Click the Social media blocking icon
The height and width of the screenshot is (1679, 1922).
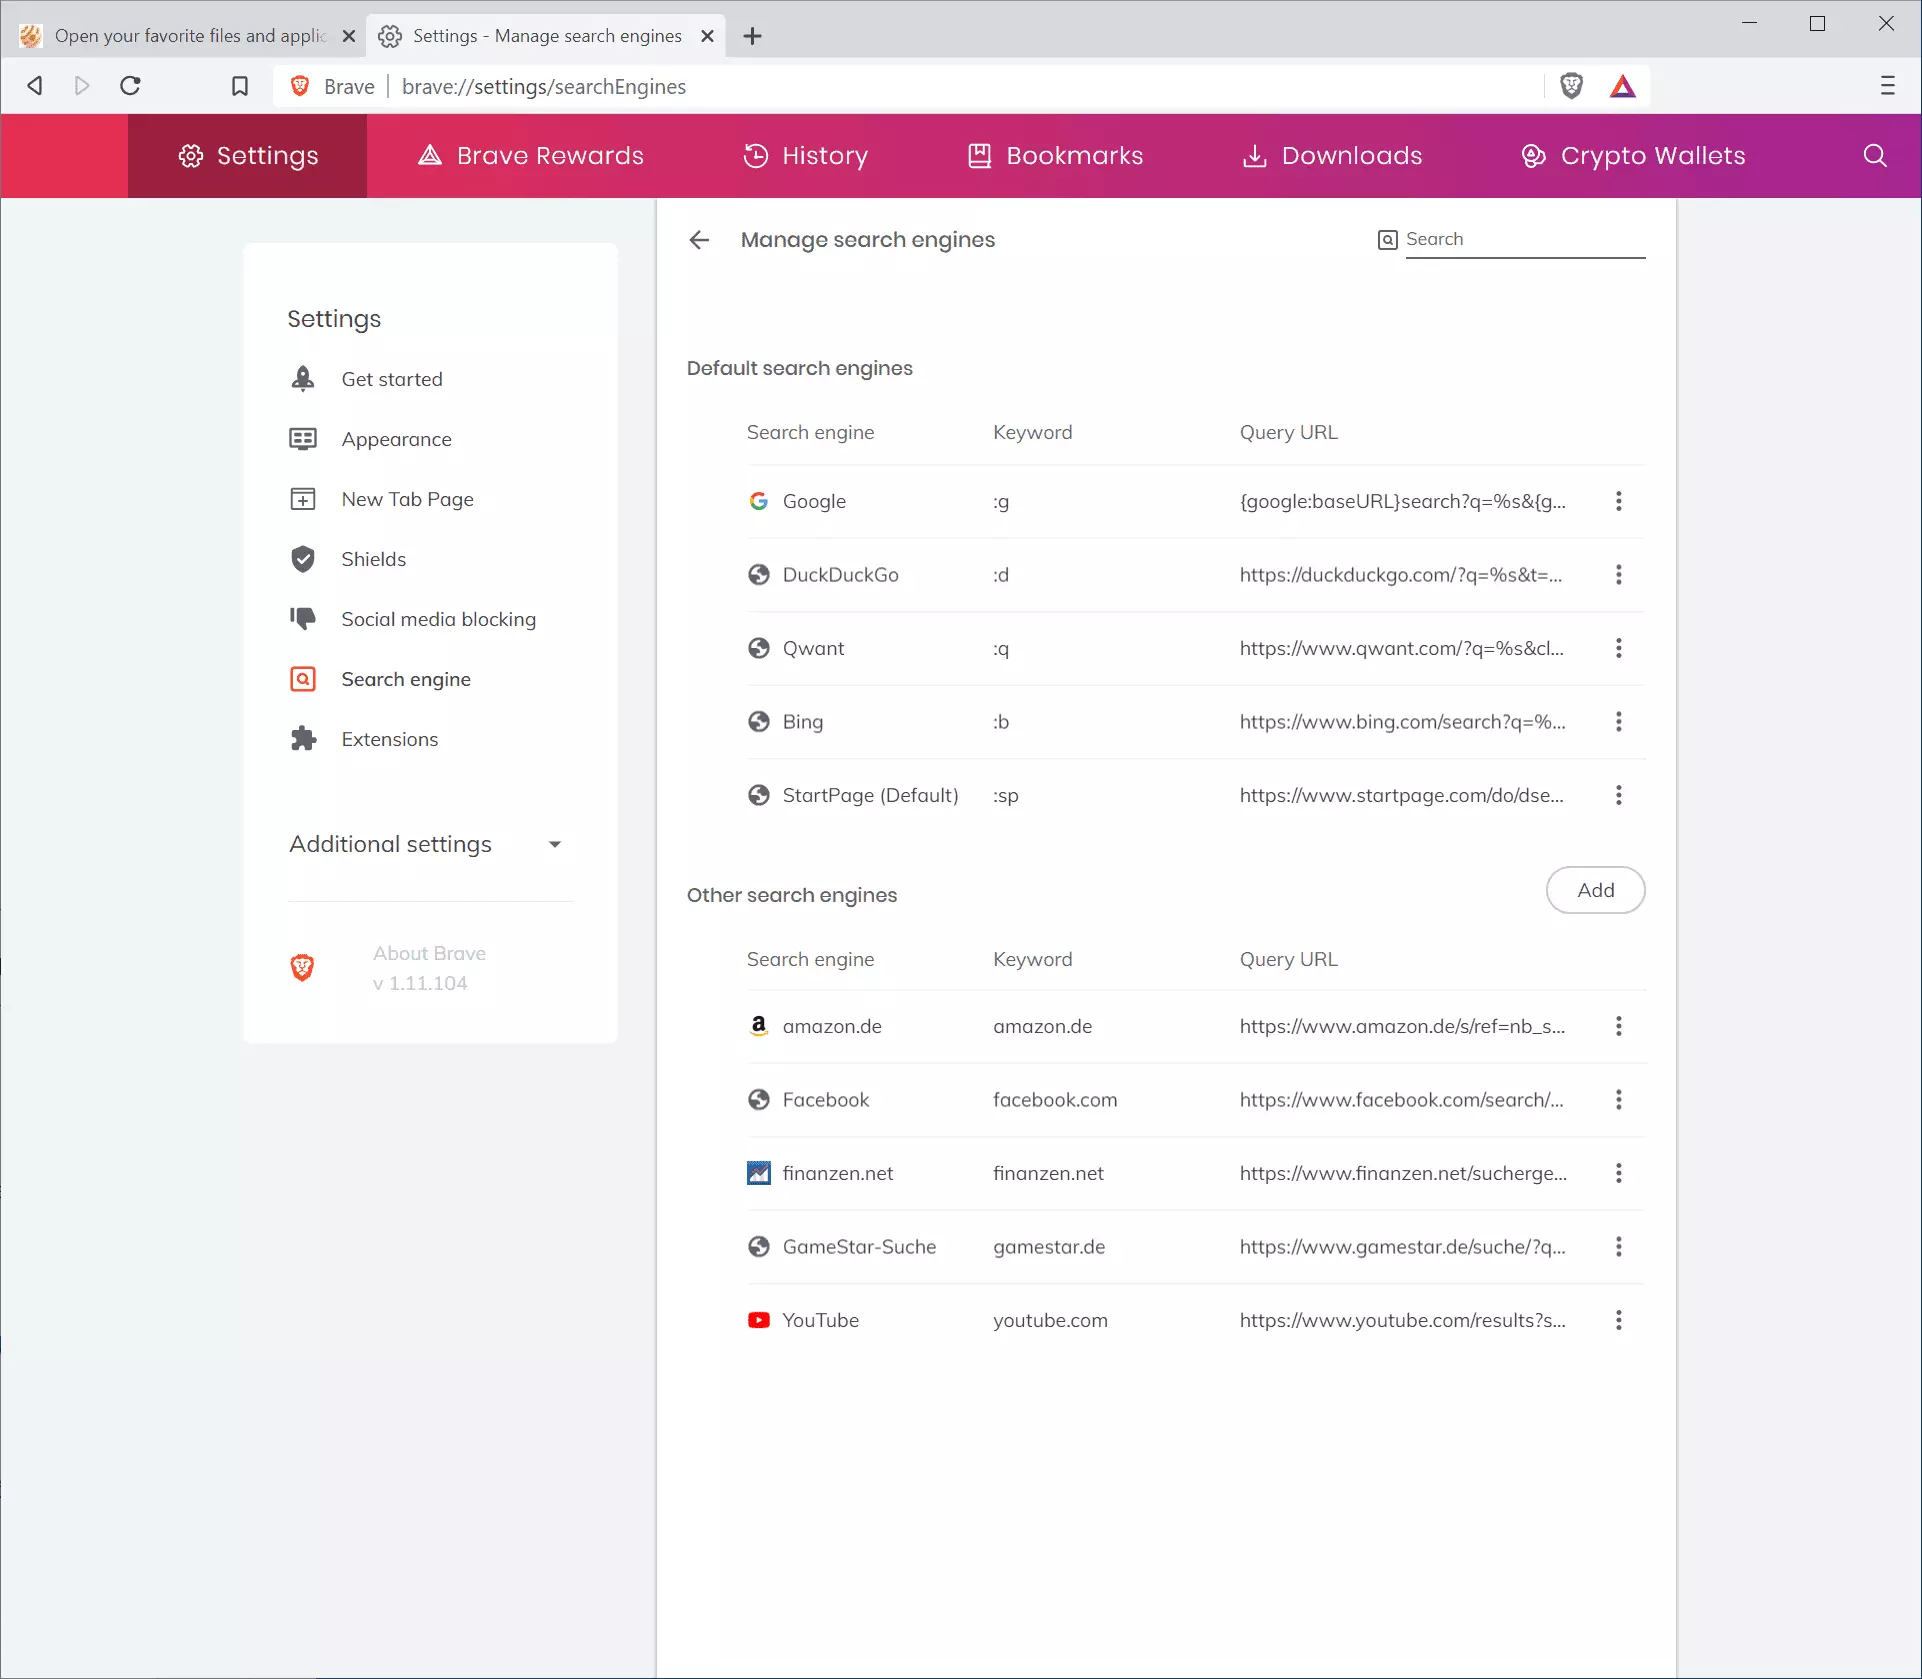[301, 618]
